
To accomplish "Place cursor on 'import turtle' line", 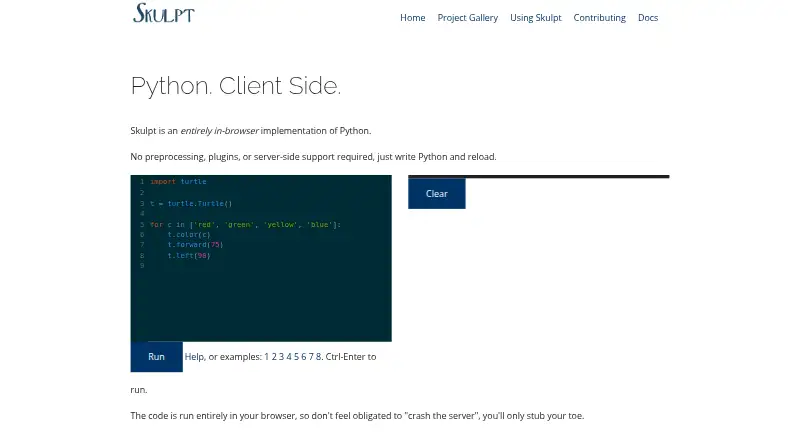I will click(x=178, y=182).
